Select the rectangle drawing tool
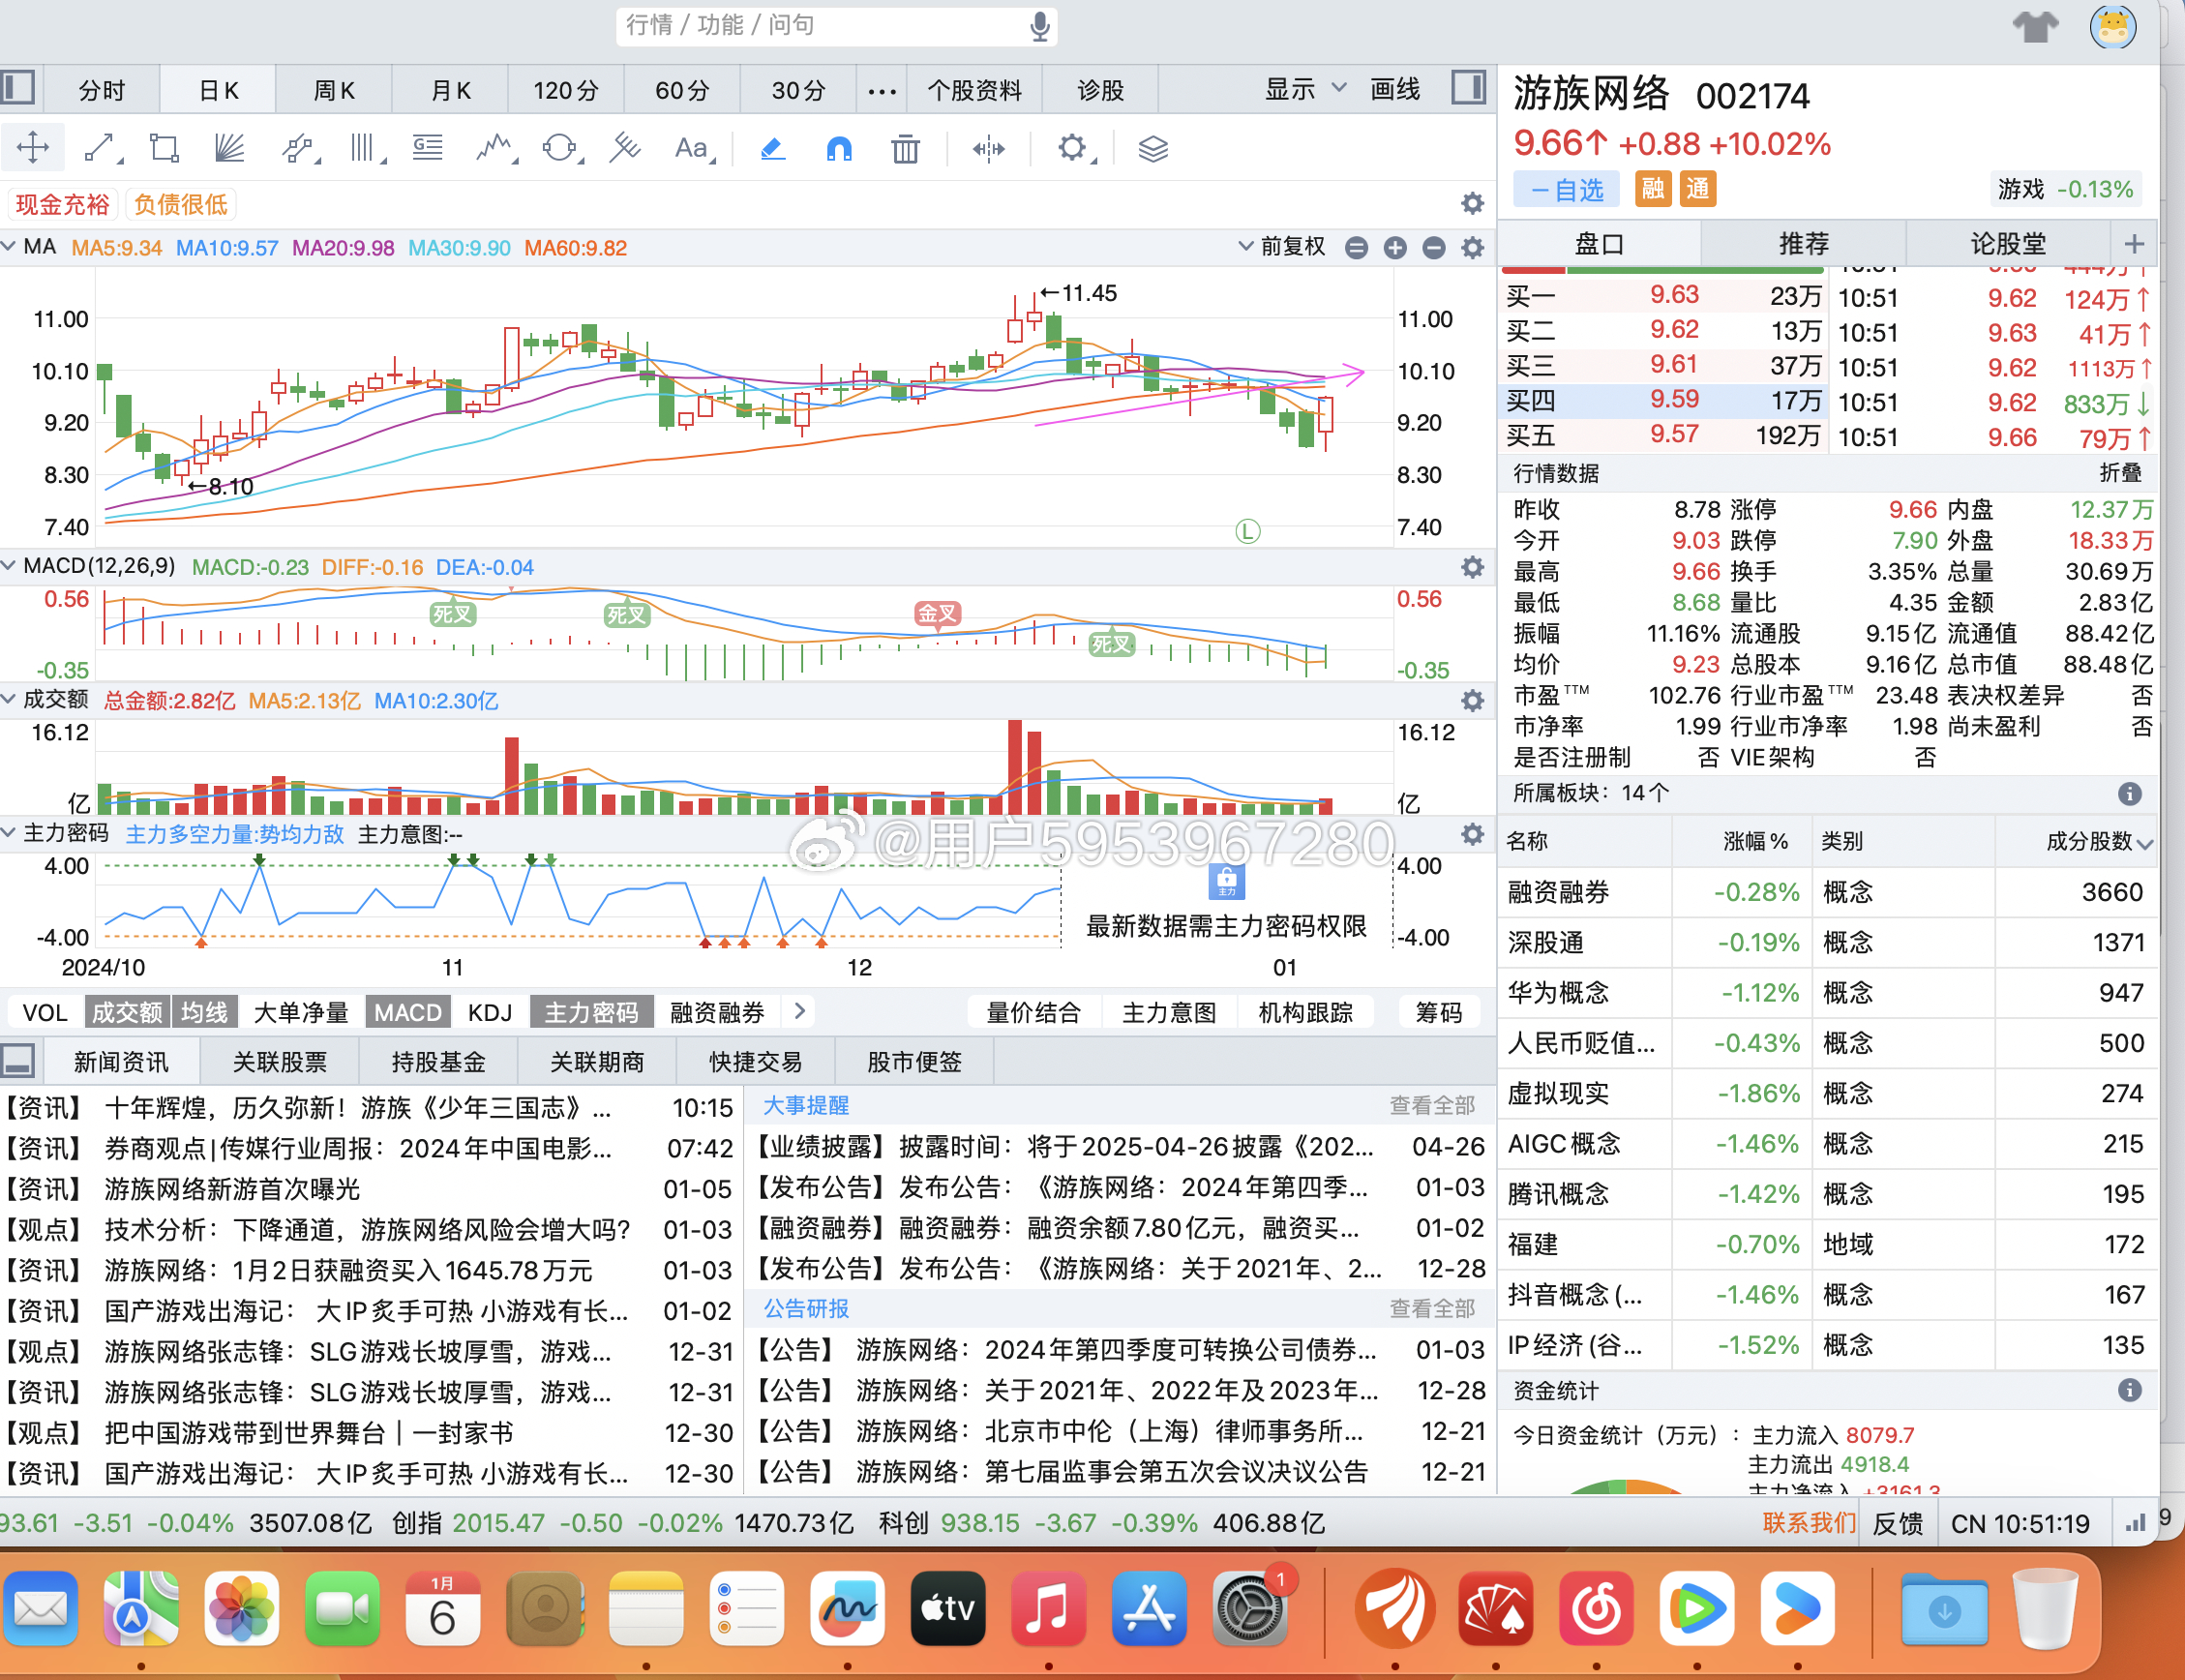 [x=164, y=149]
